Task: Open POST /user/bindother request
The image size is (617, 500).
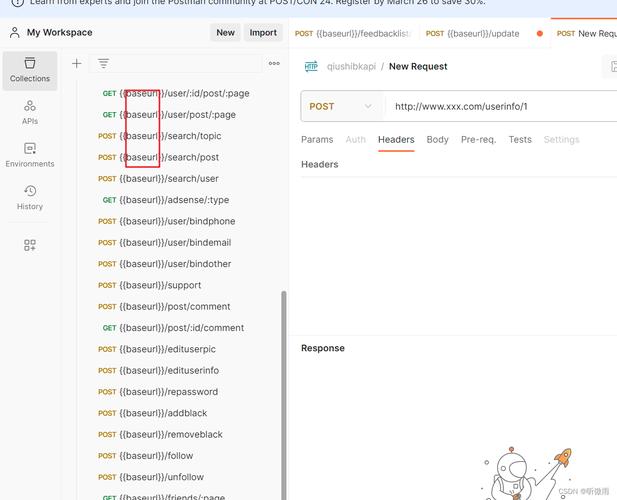Action: click(x=164, y=264)
